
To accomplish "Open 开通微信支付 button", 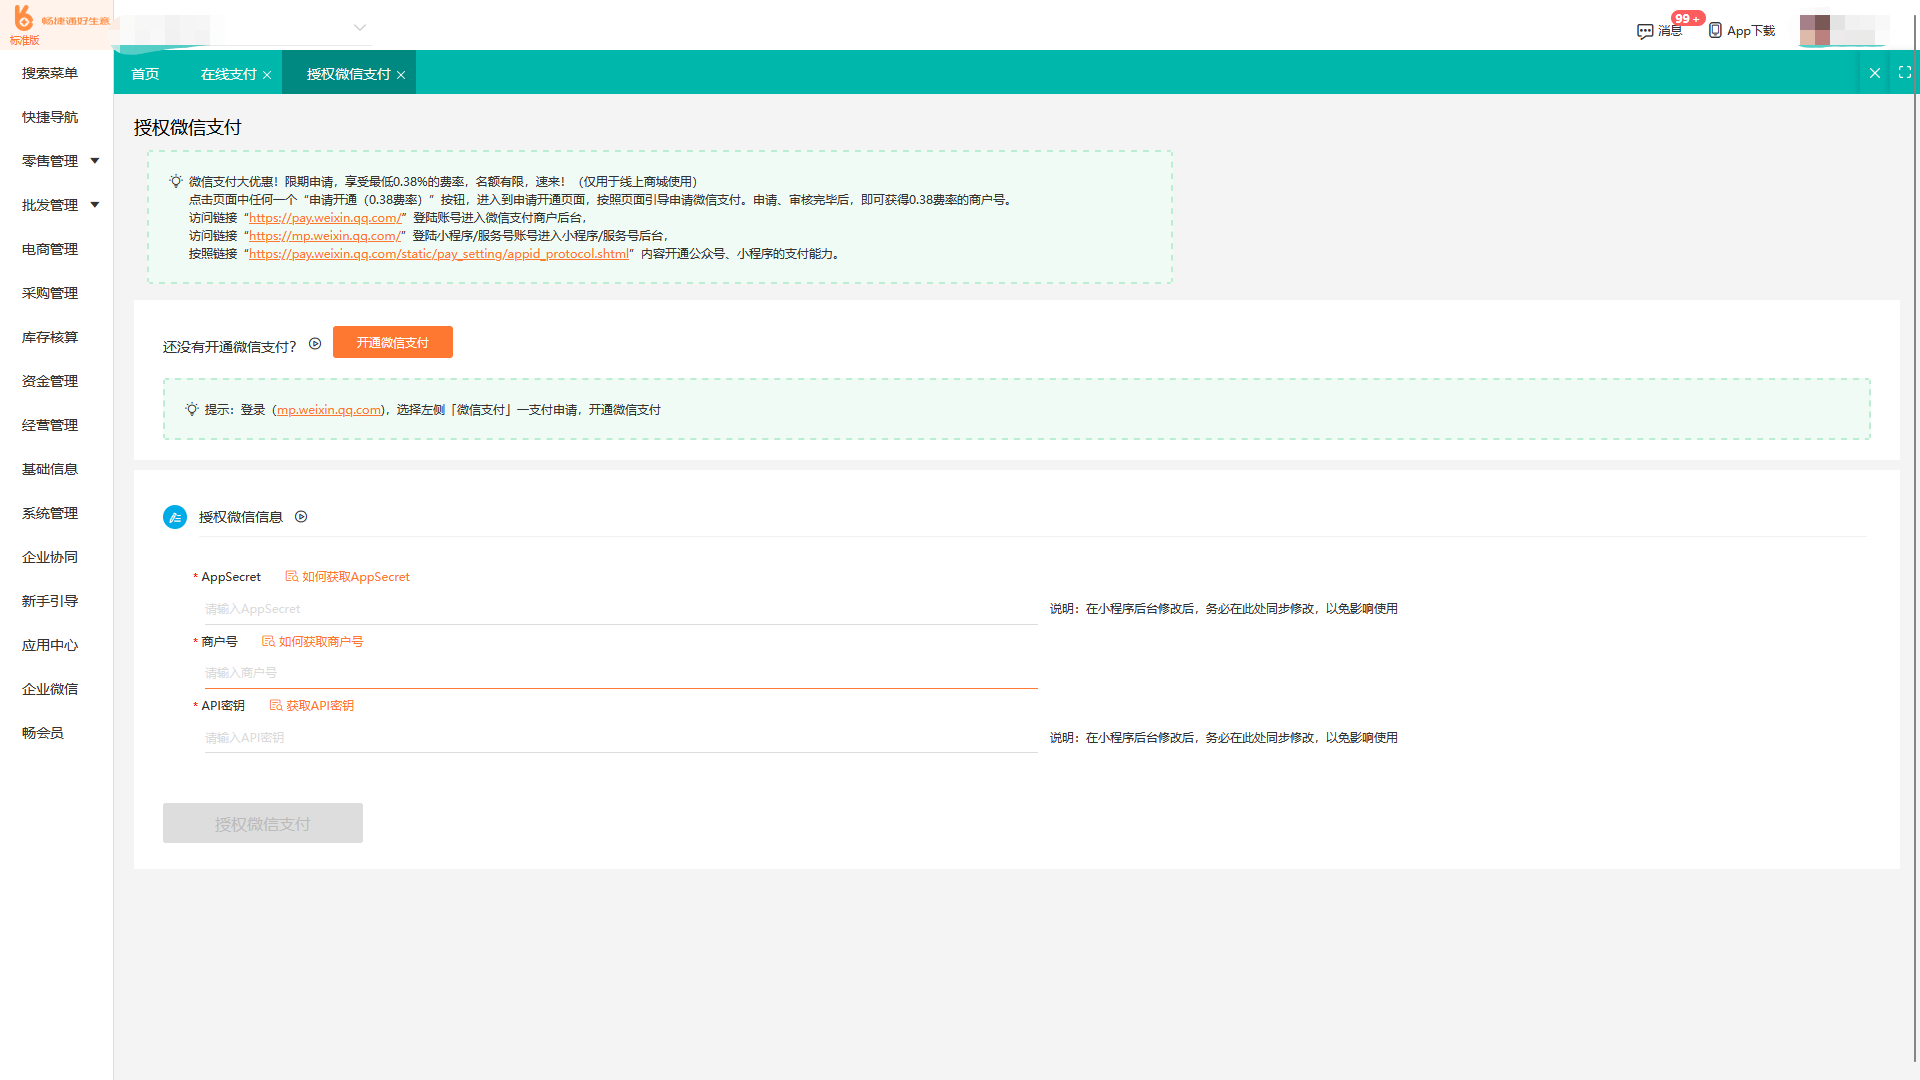I will (x=392, y=342).
